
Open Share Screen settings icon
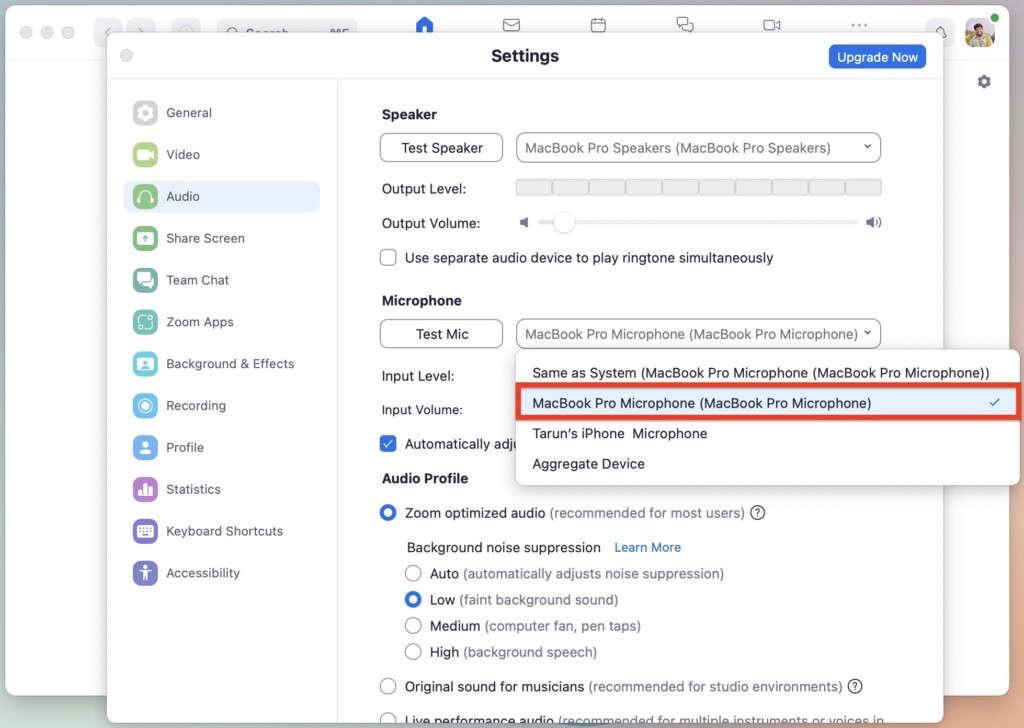(x=145, y=238)
